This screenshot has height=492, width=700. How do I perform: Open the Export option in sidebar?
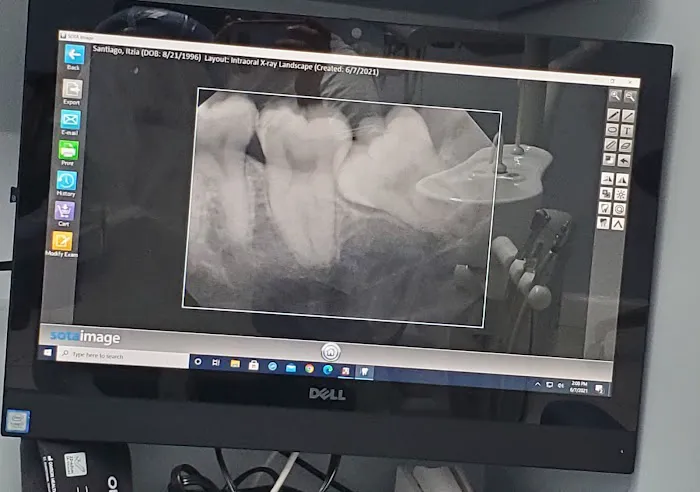[x=71, y=89]
